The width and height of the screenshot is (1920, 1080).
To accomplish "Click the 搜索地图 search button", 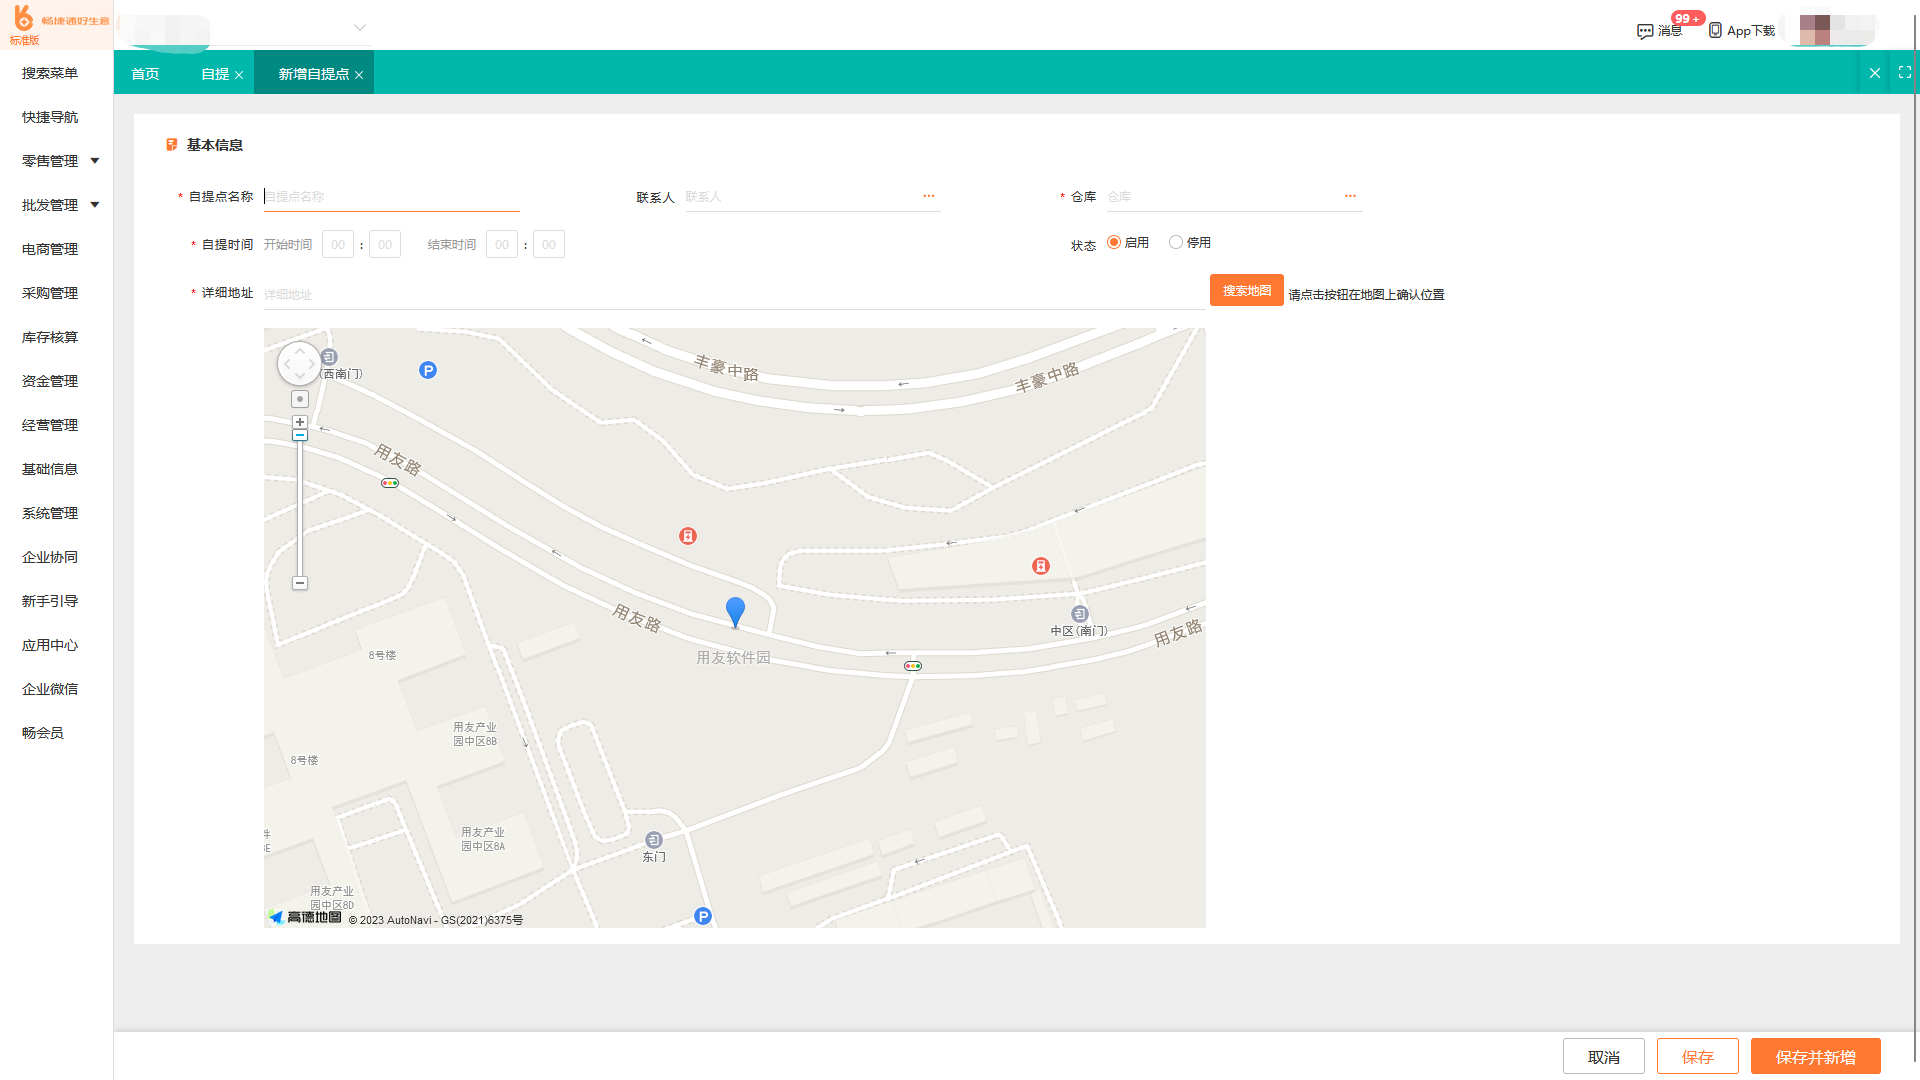I will (x=1244, y=293).
